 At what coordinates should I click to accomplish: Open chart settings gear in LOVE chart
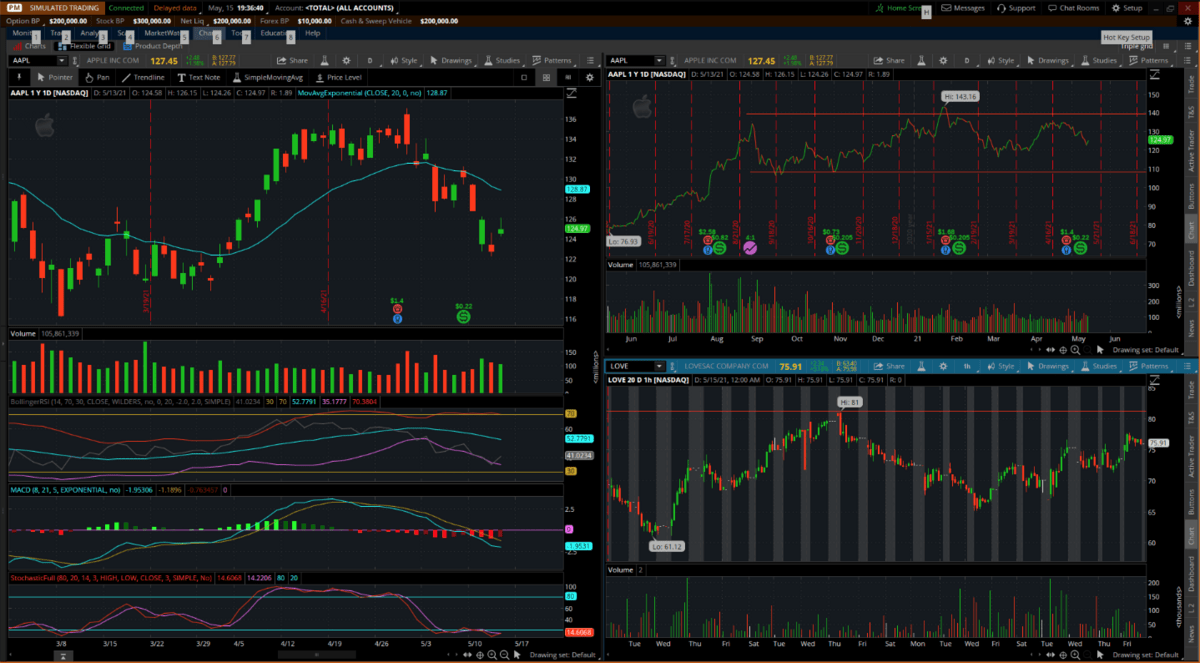945,366
